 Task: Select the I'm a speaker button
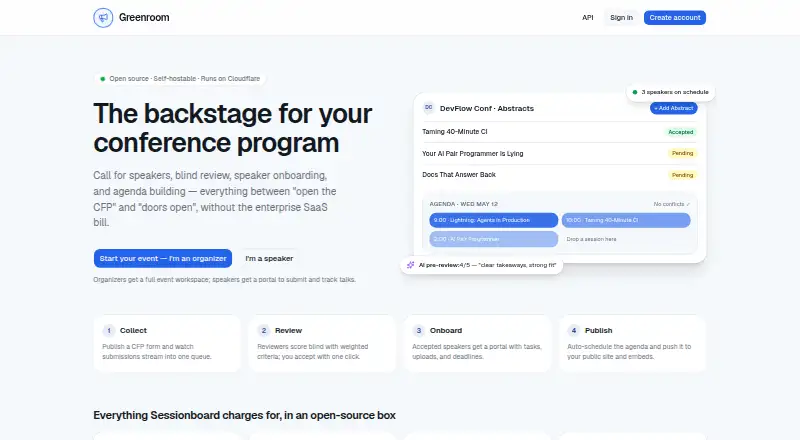pos(269,258)
